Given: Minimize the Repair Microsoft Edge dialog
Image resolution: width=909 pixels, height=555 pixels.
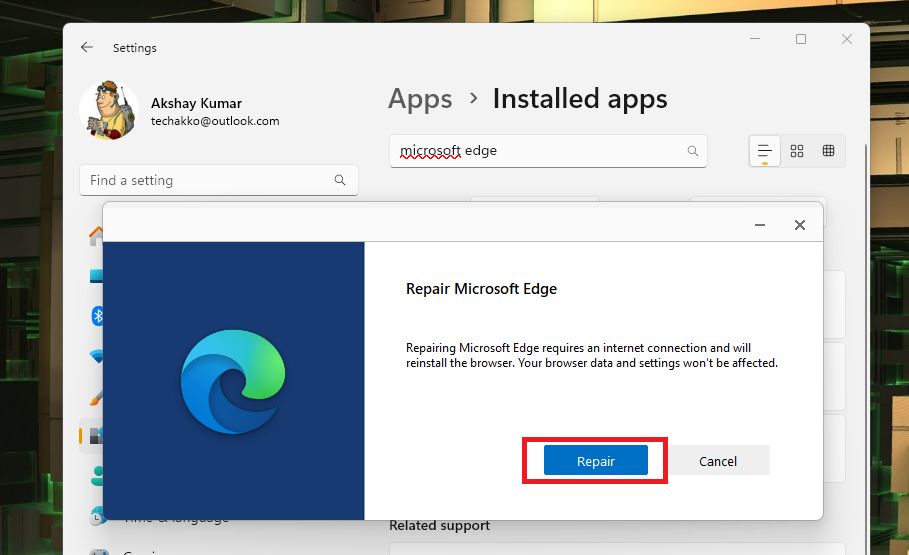Looking at the screenshot, I should (x=760, y=225).
